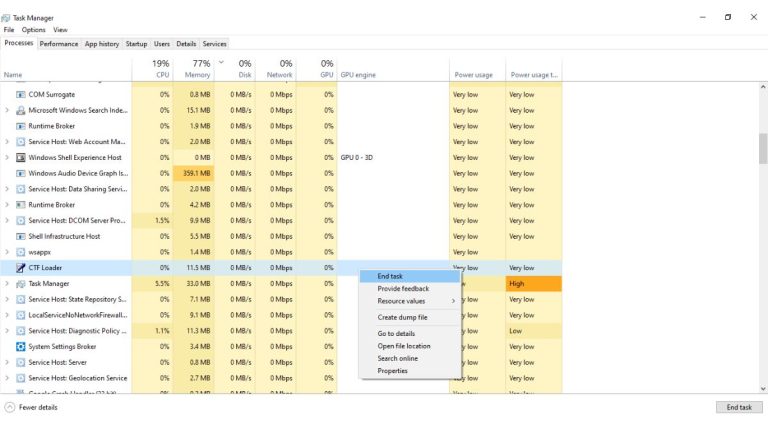This screenshot has height=432, width=768.
Task: Choose End task in the context menu
Action: click(410, 276)
